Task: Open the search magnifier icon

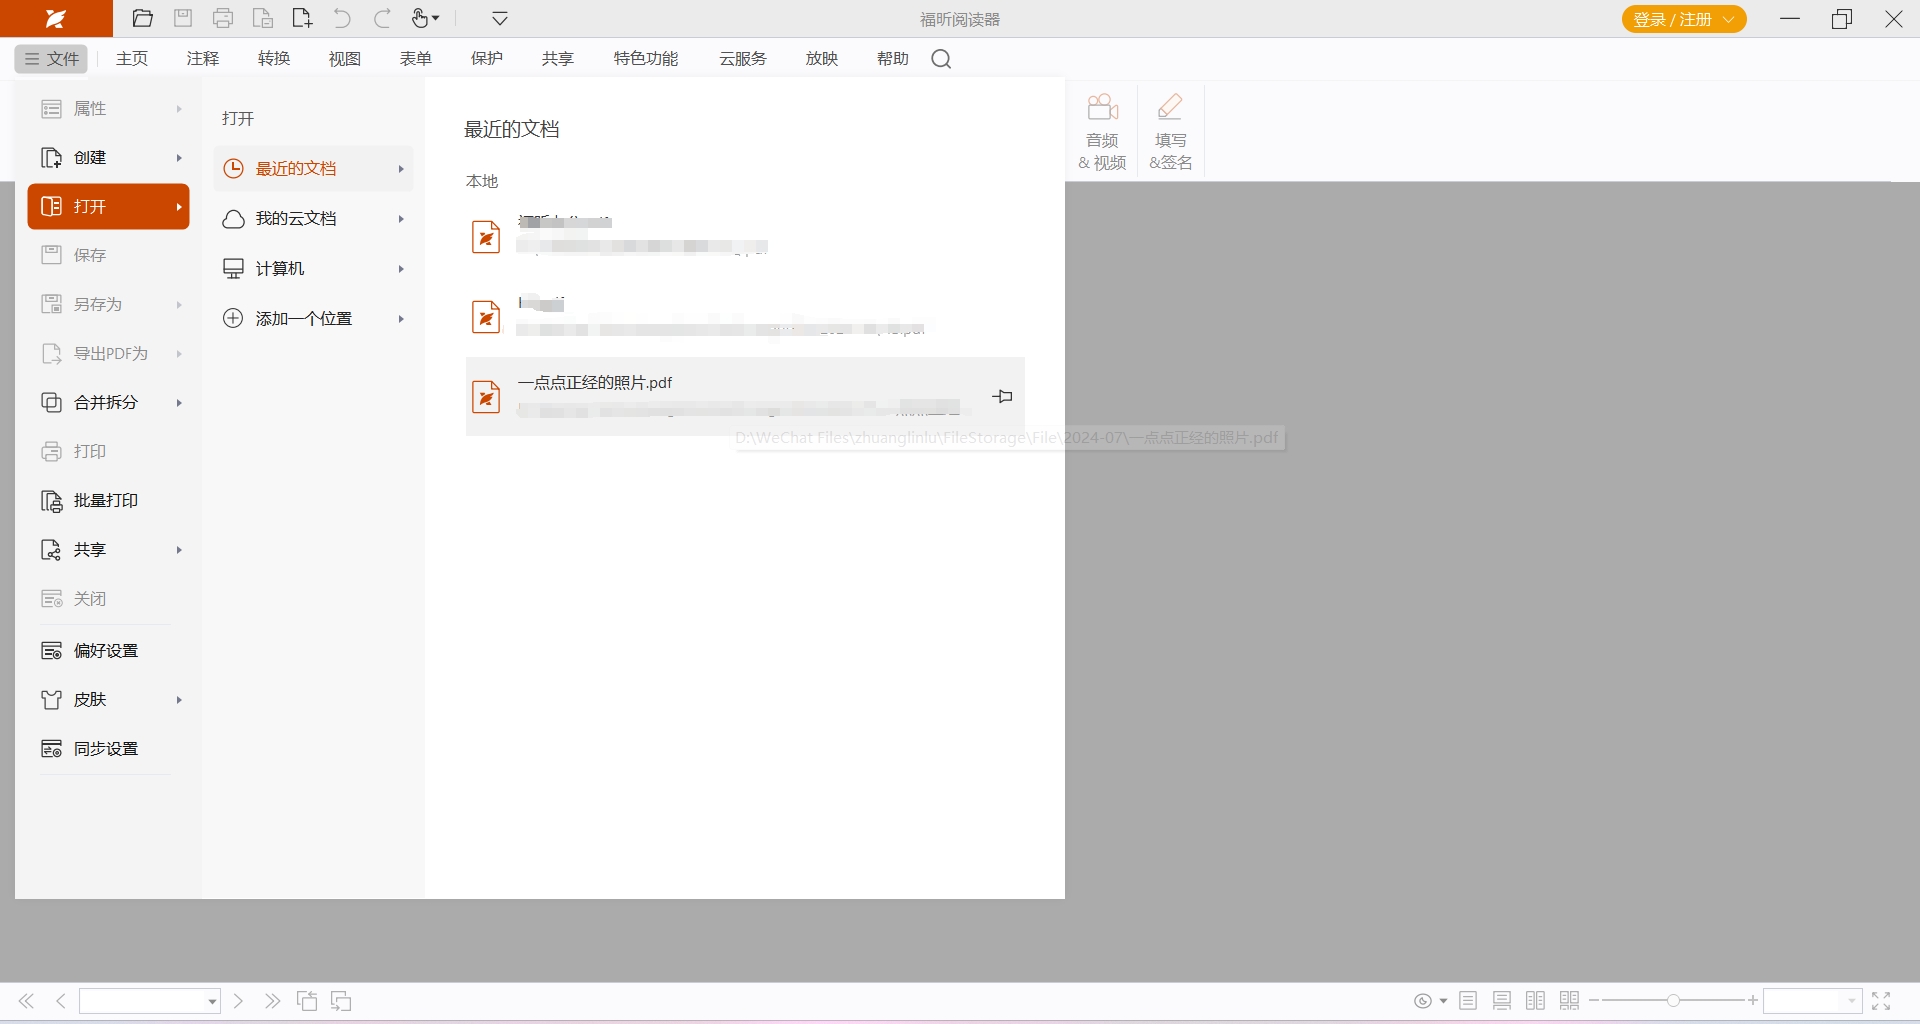Action: pyautogui.click(x=941, y=59)
